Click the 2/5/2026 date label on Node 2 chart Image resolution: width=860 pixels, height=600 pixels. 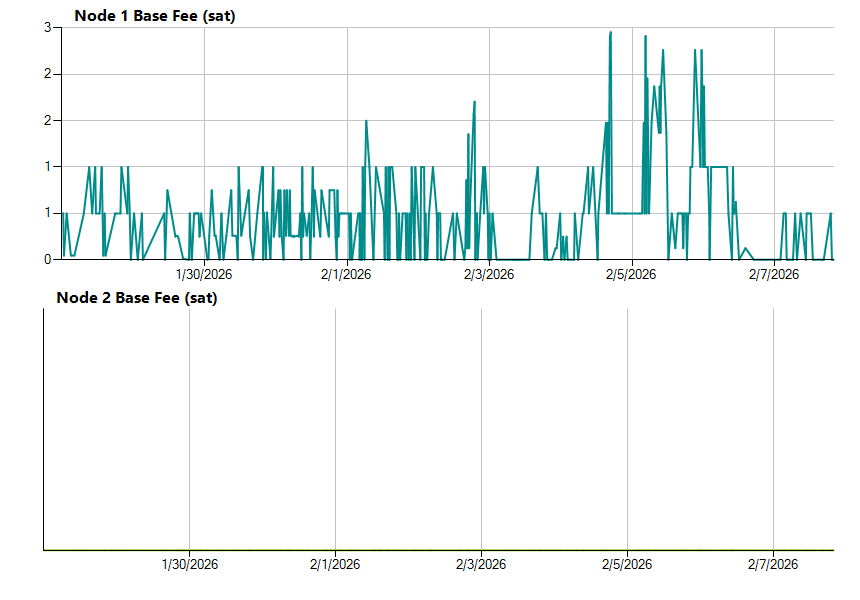coord(627,565)
